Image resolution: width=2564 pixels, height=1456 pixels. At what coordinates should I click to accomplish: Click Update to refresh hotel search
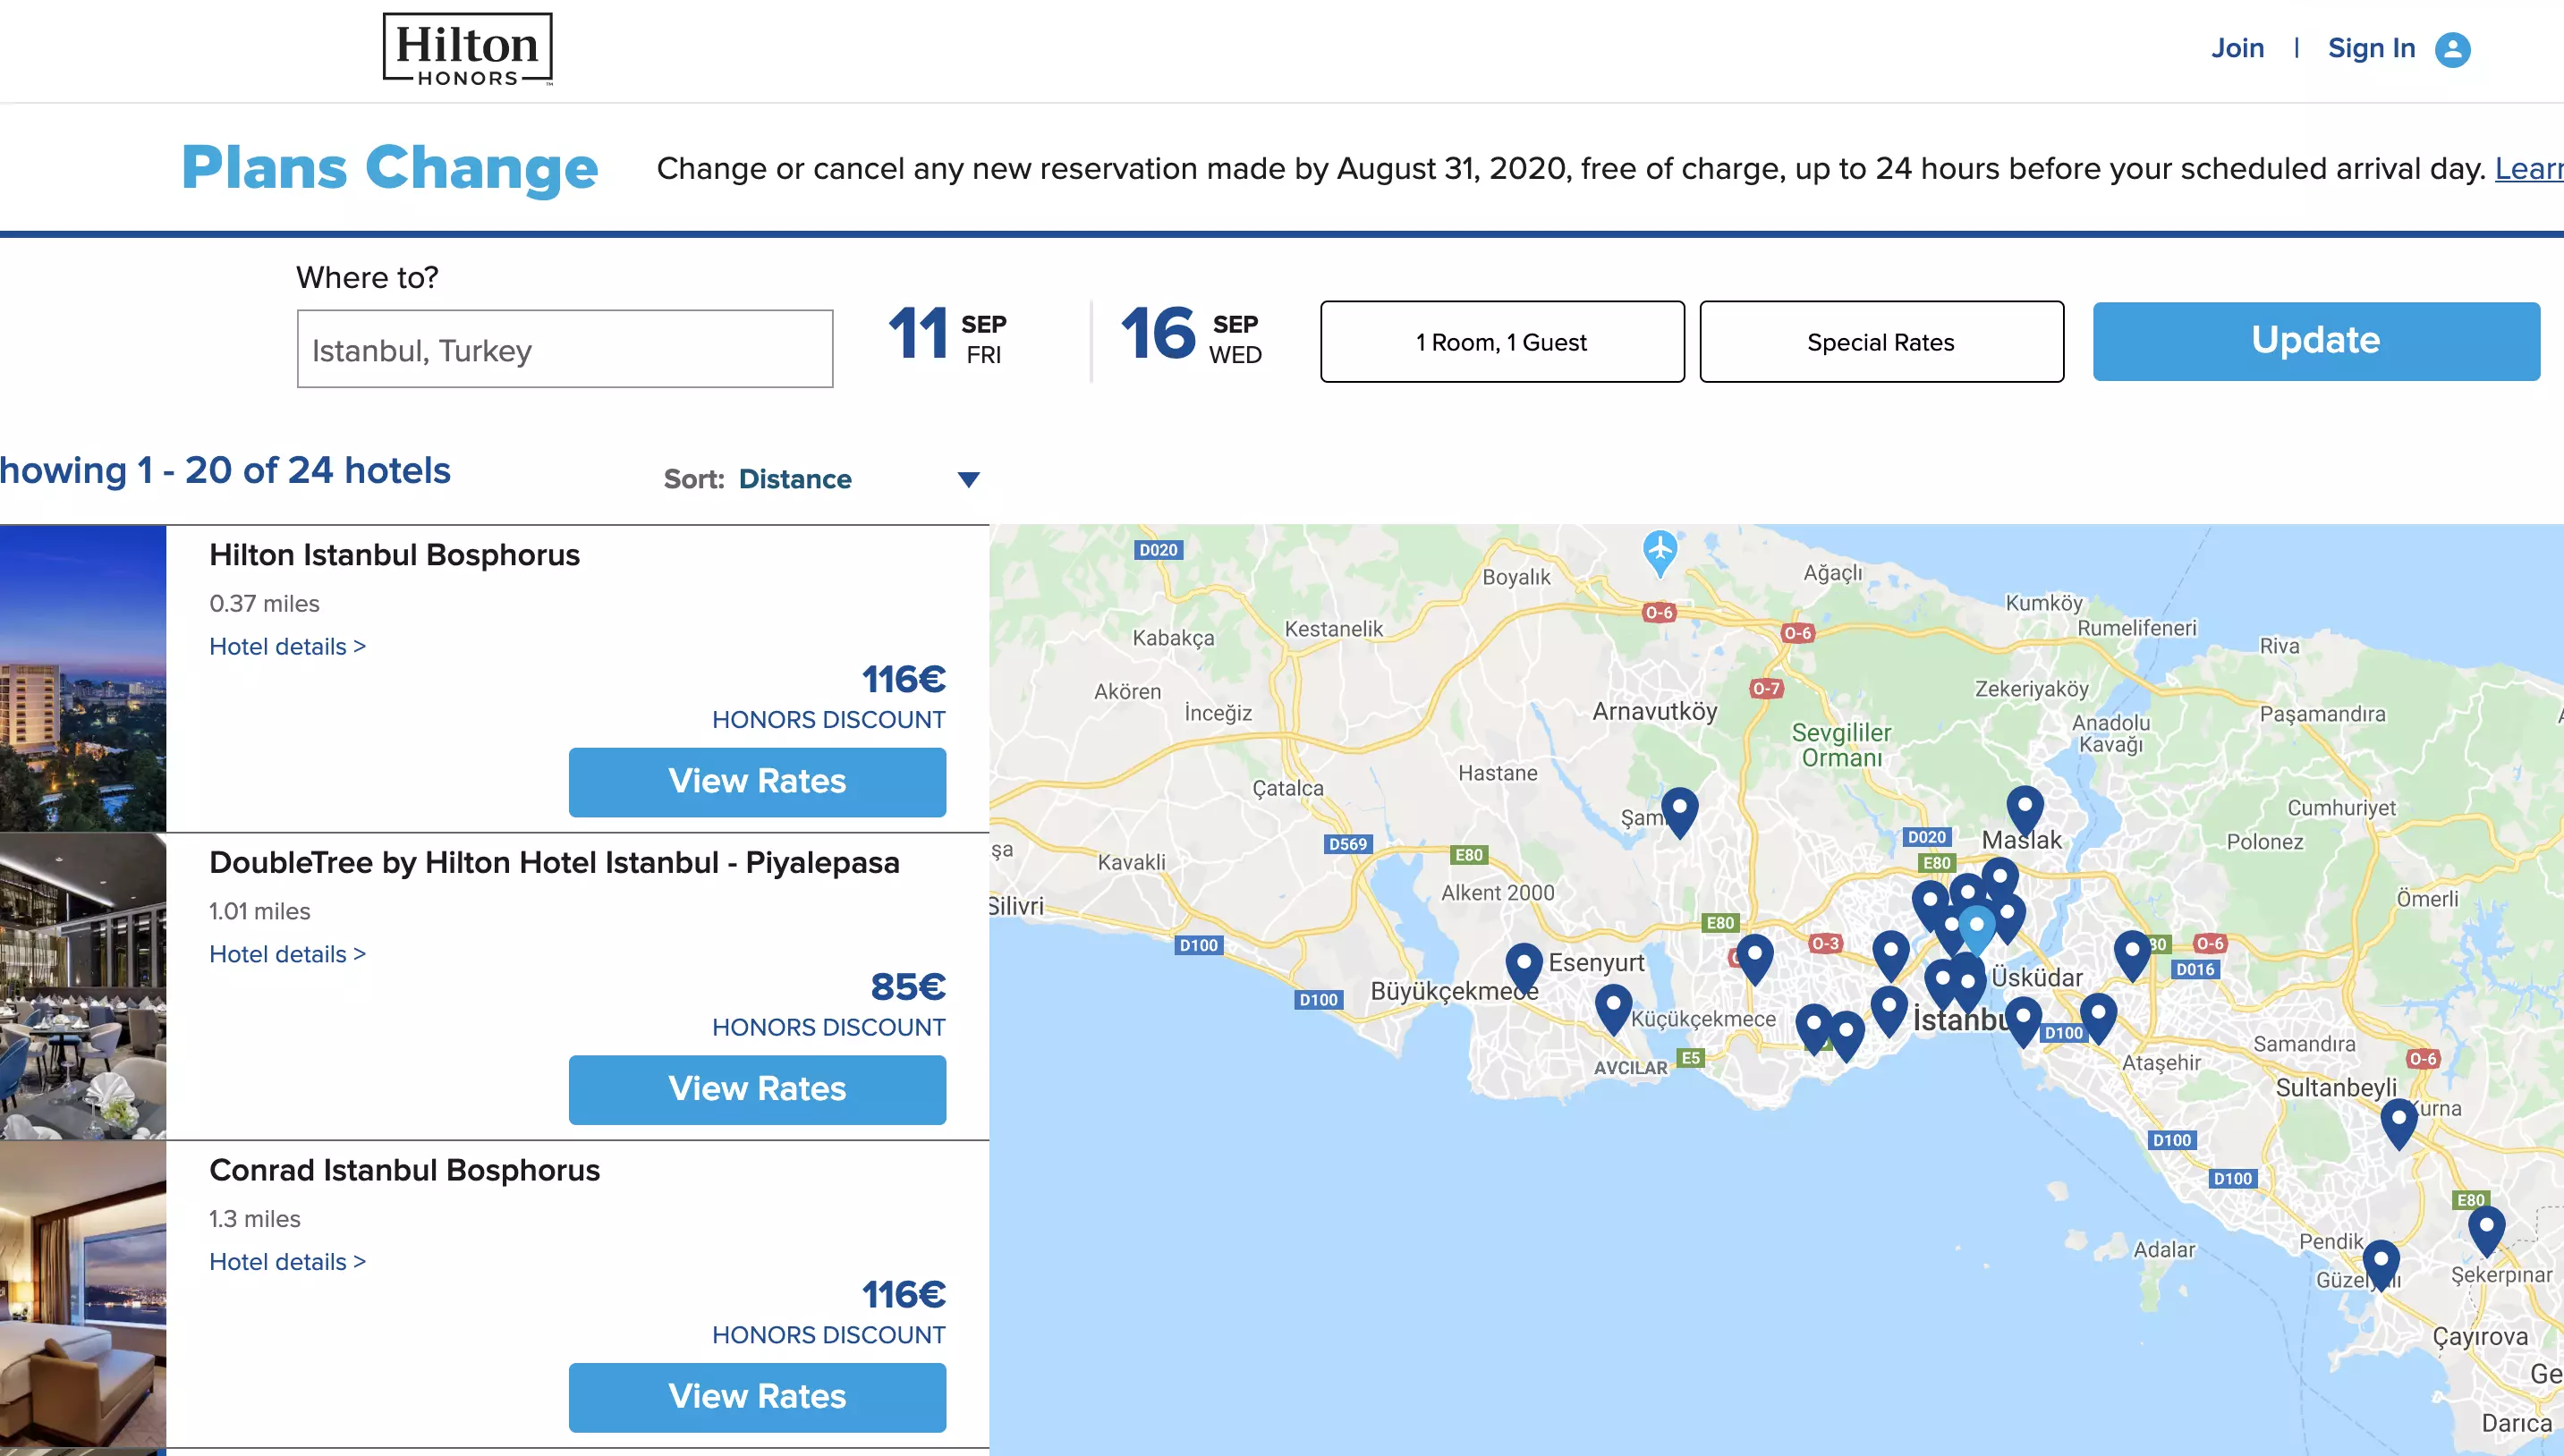click(2315, 340)
